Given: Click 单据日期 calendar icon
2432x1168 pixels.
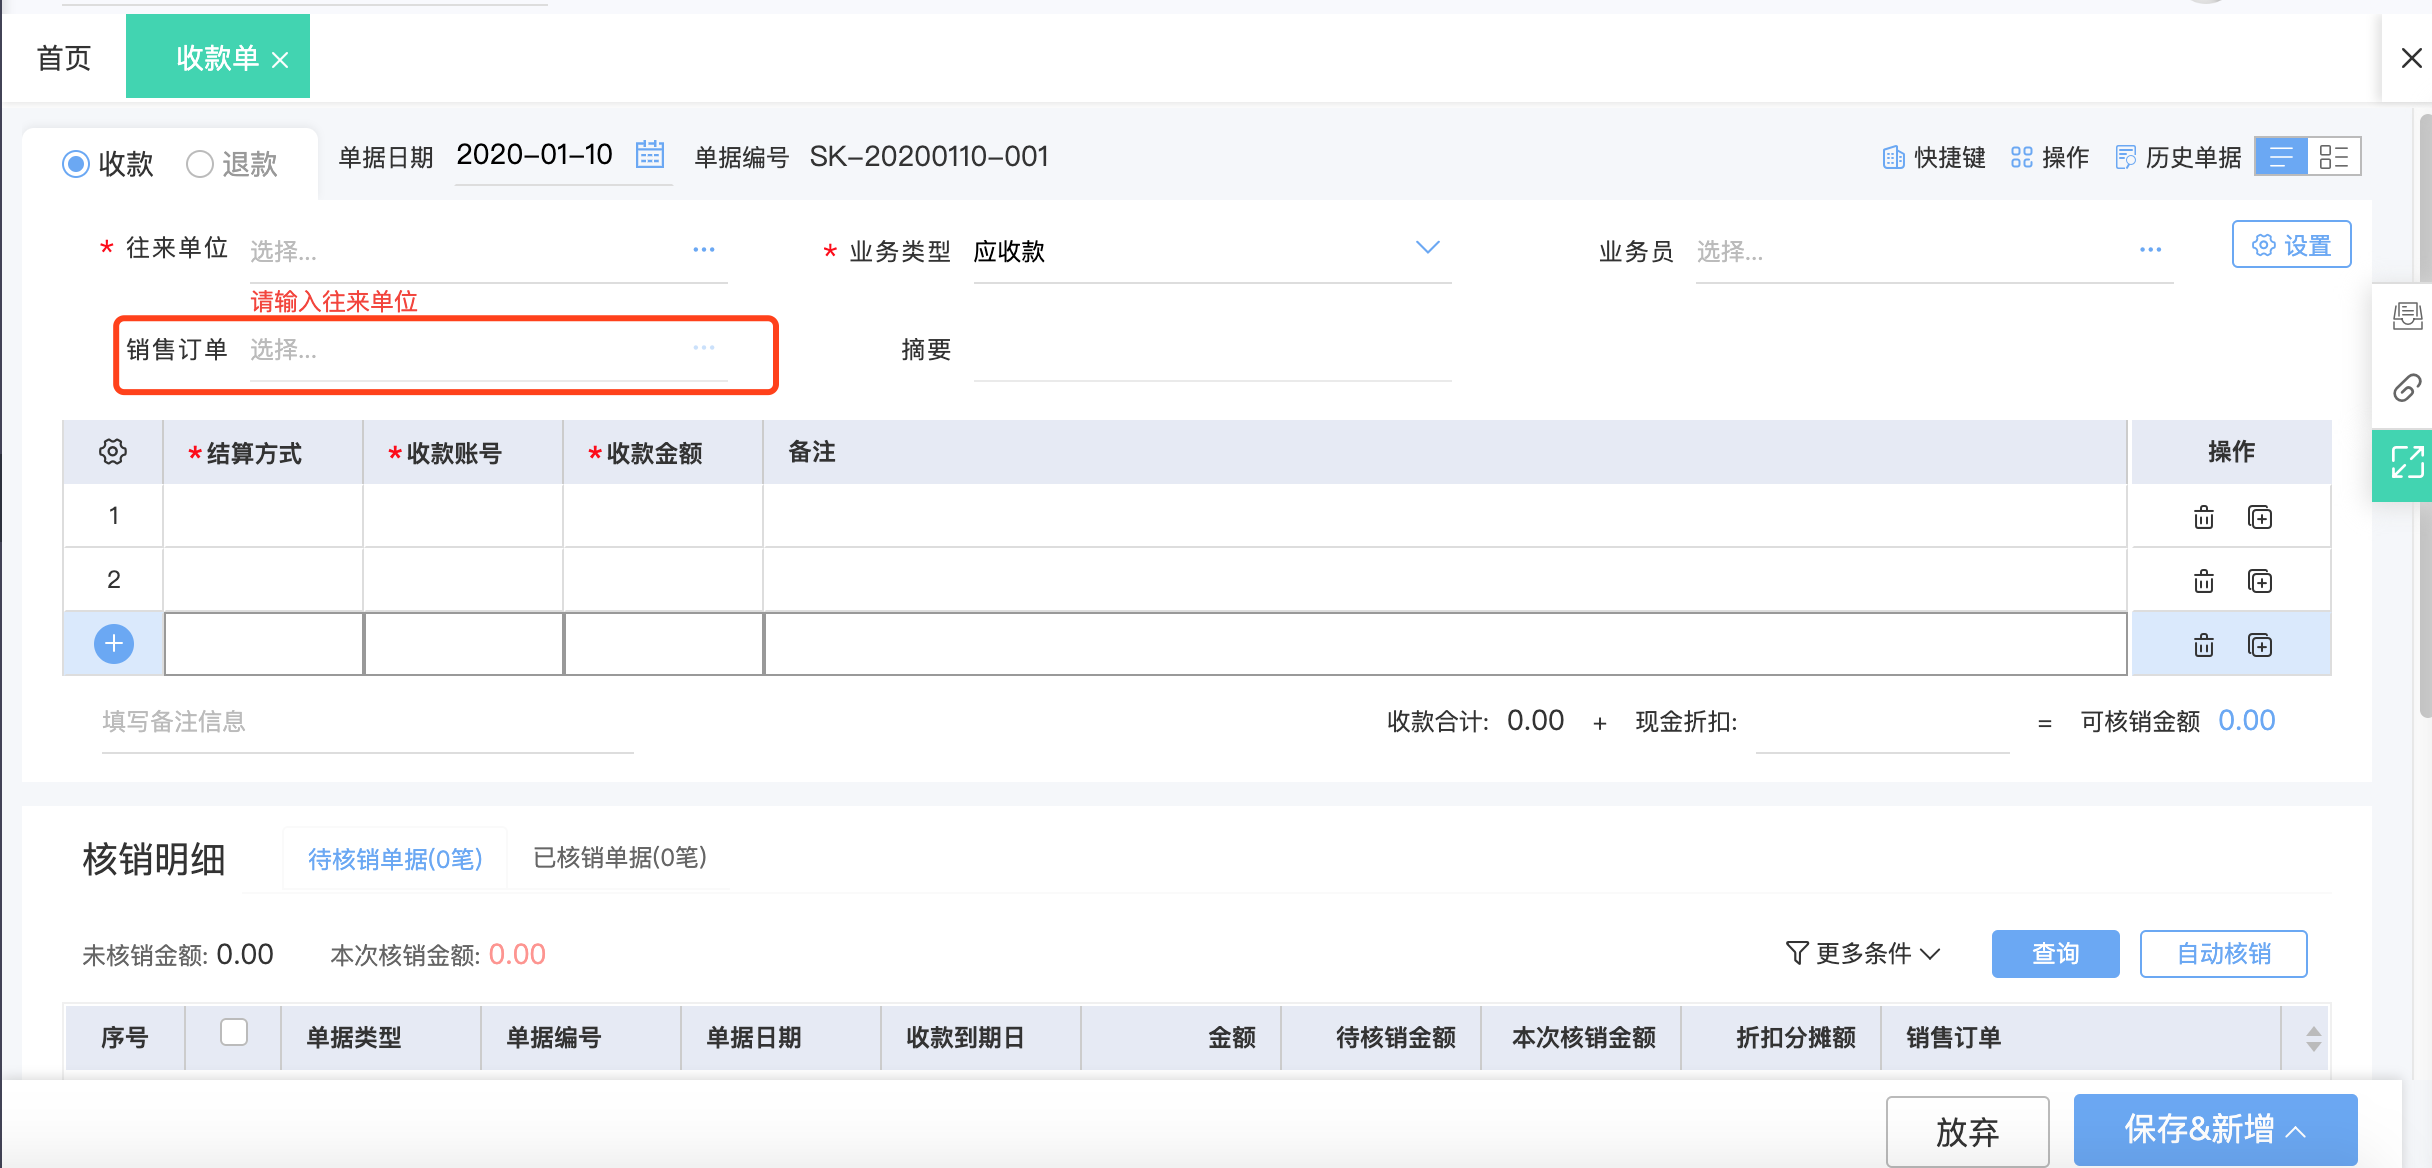Looking at the screenshot, I should pyautogui.click(x=651, y=155).
